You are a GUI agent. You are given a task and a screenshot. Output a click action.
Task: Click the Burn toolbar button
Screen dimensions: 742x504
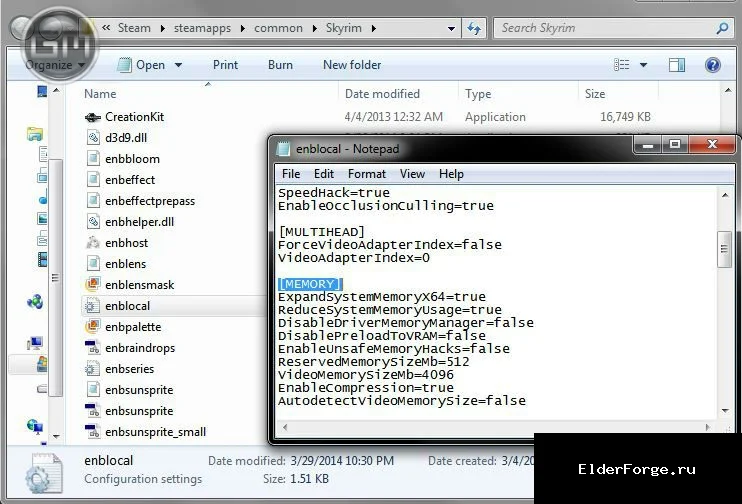pyautogui.click(x=280, y=65)
